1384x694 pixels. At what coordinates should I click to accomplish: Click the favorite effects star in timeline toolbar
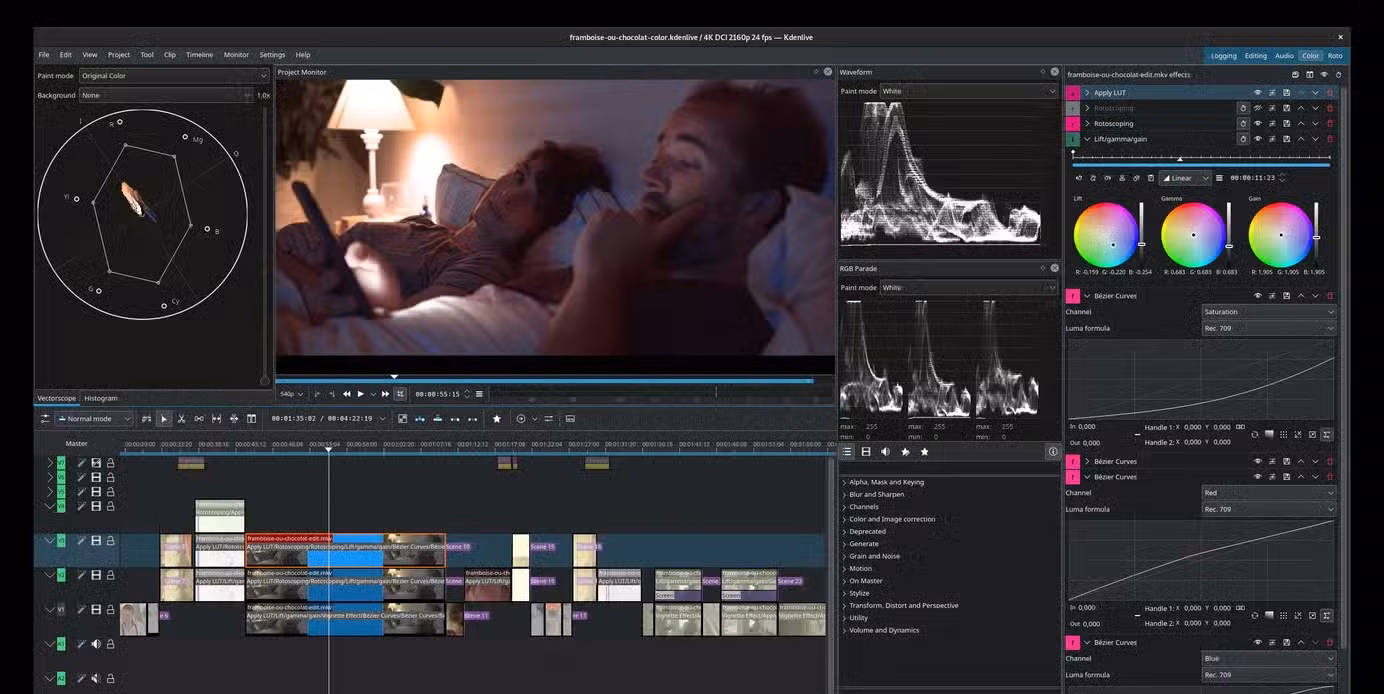(496, 419)
